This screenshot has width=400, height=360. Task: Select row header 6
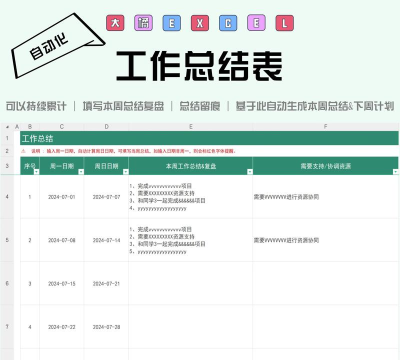tap(7, 283)
